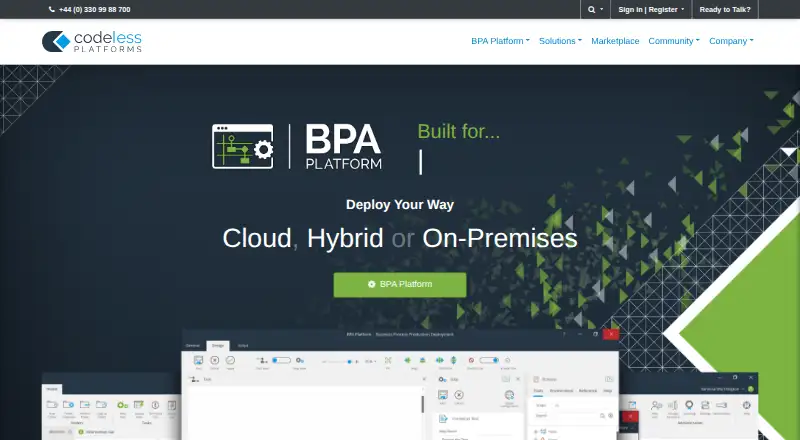
Task: Expand the BPA Platform navigation menu
Action: pos(500,41)
